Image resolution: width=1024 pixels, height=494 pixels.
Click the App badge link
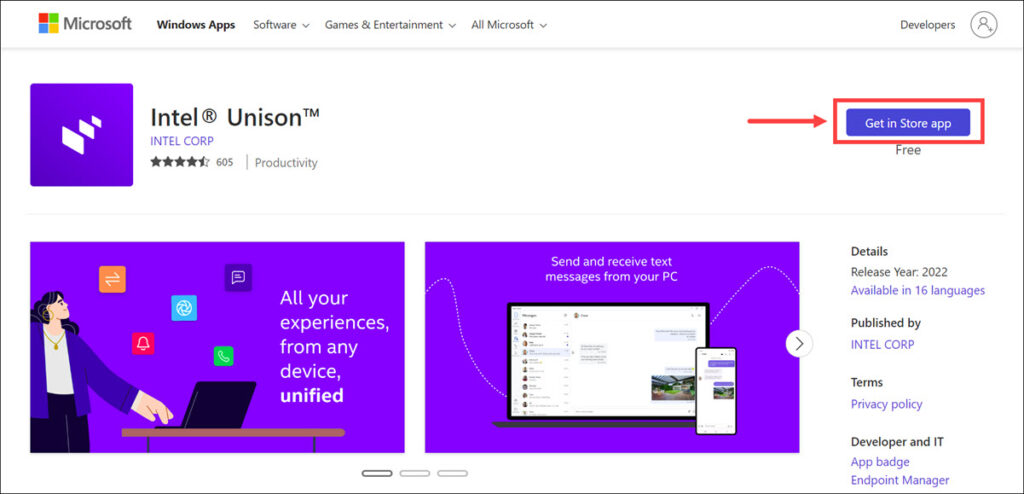coord(880,462)
